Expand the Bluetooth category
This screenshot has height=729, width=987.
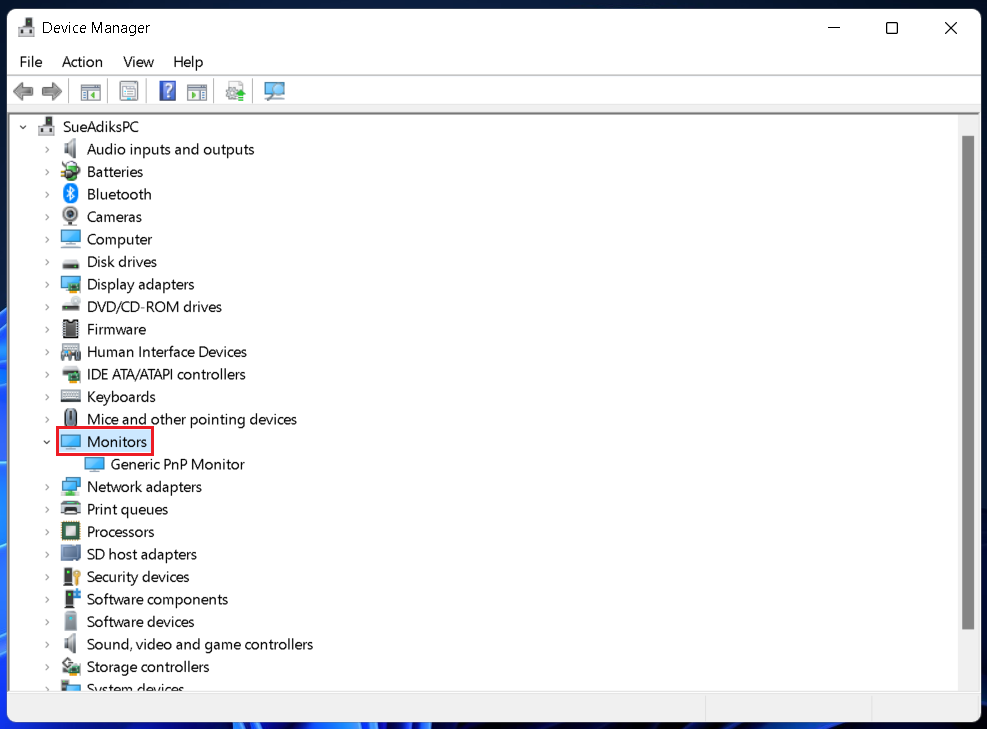pyautogui.click(x=47, y=195)
